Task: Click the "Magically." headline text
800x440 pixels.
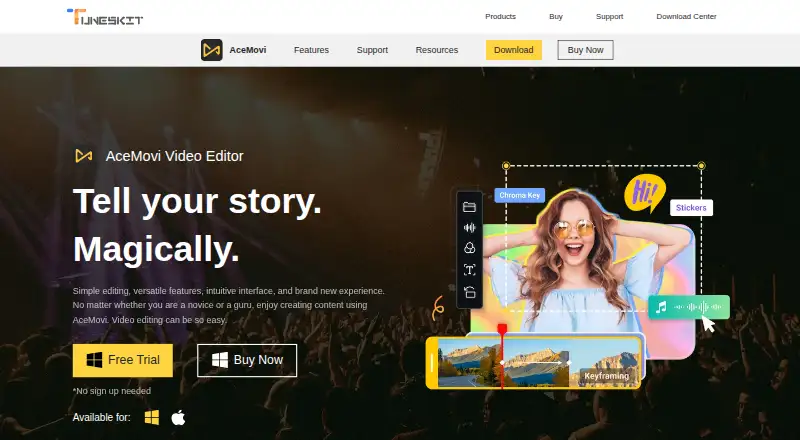Action: [x=156, y=250]
